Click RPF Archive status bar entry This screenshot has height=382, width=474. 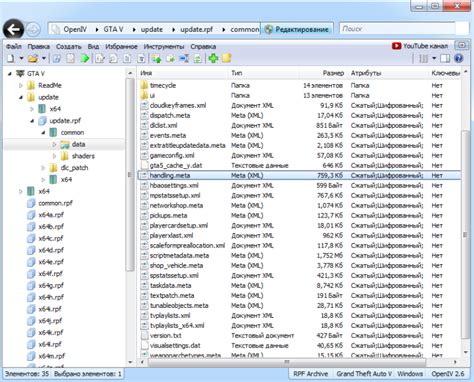(x=310, y=374)
